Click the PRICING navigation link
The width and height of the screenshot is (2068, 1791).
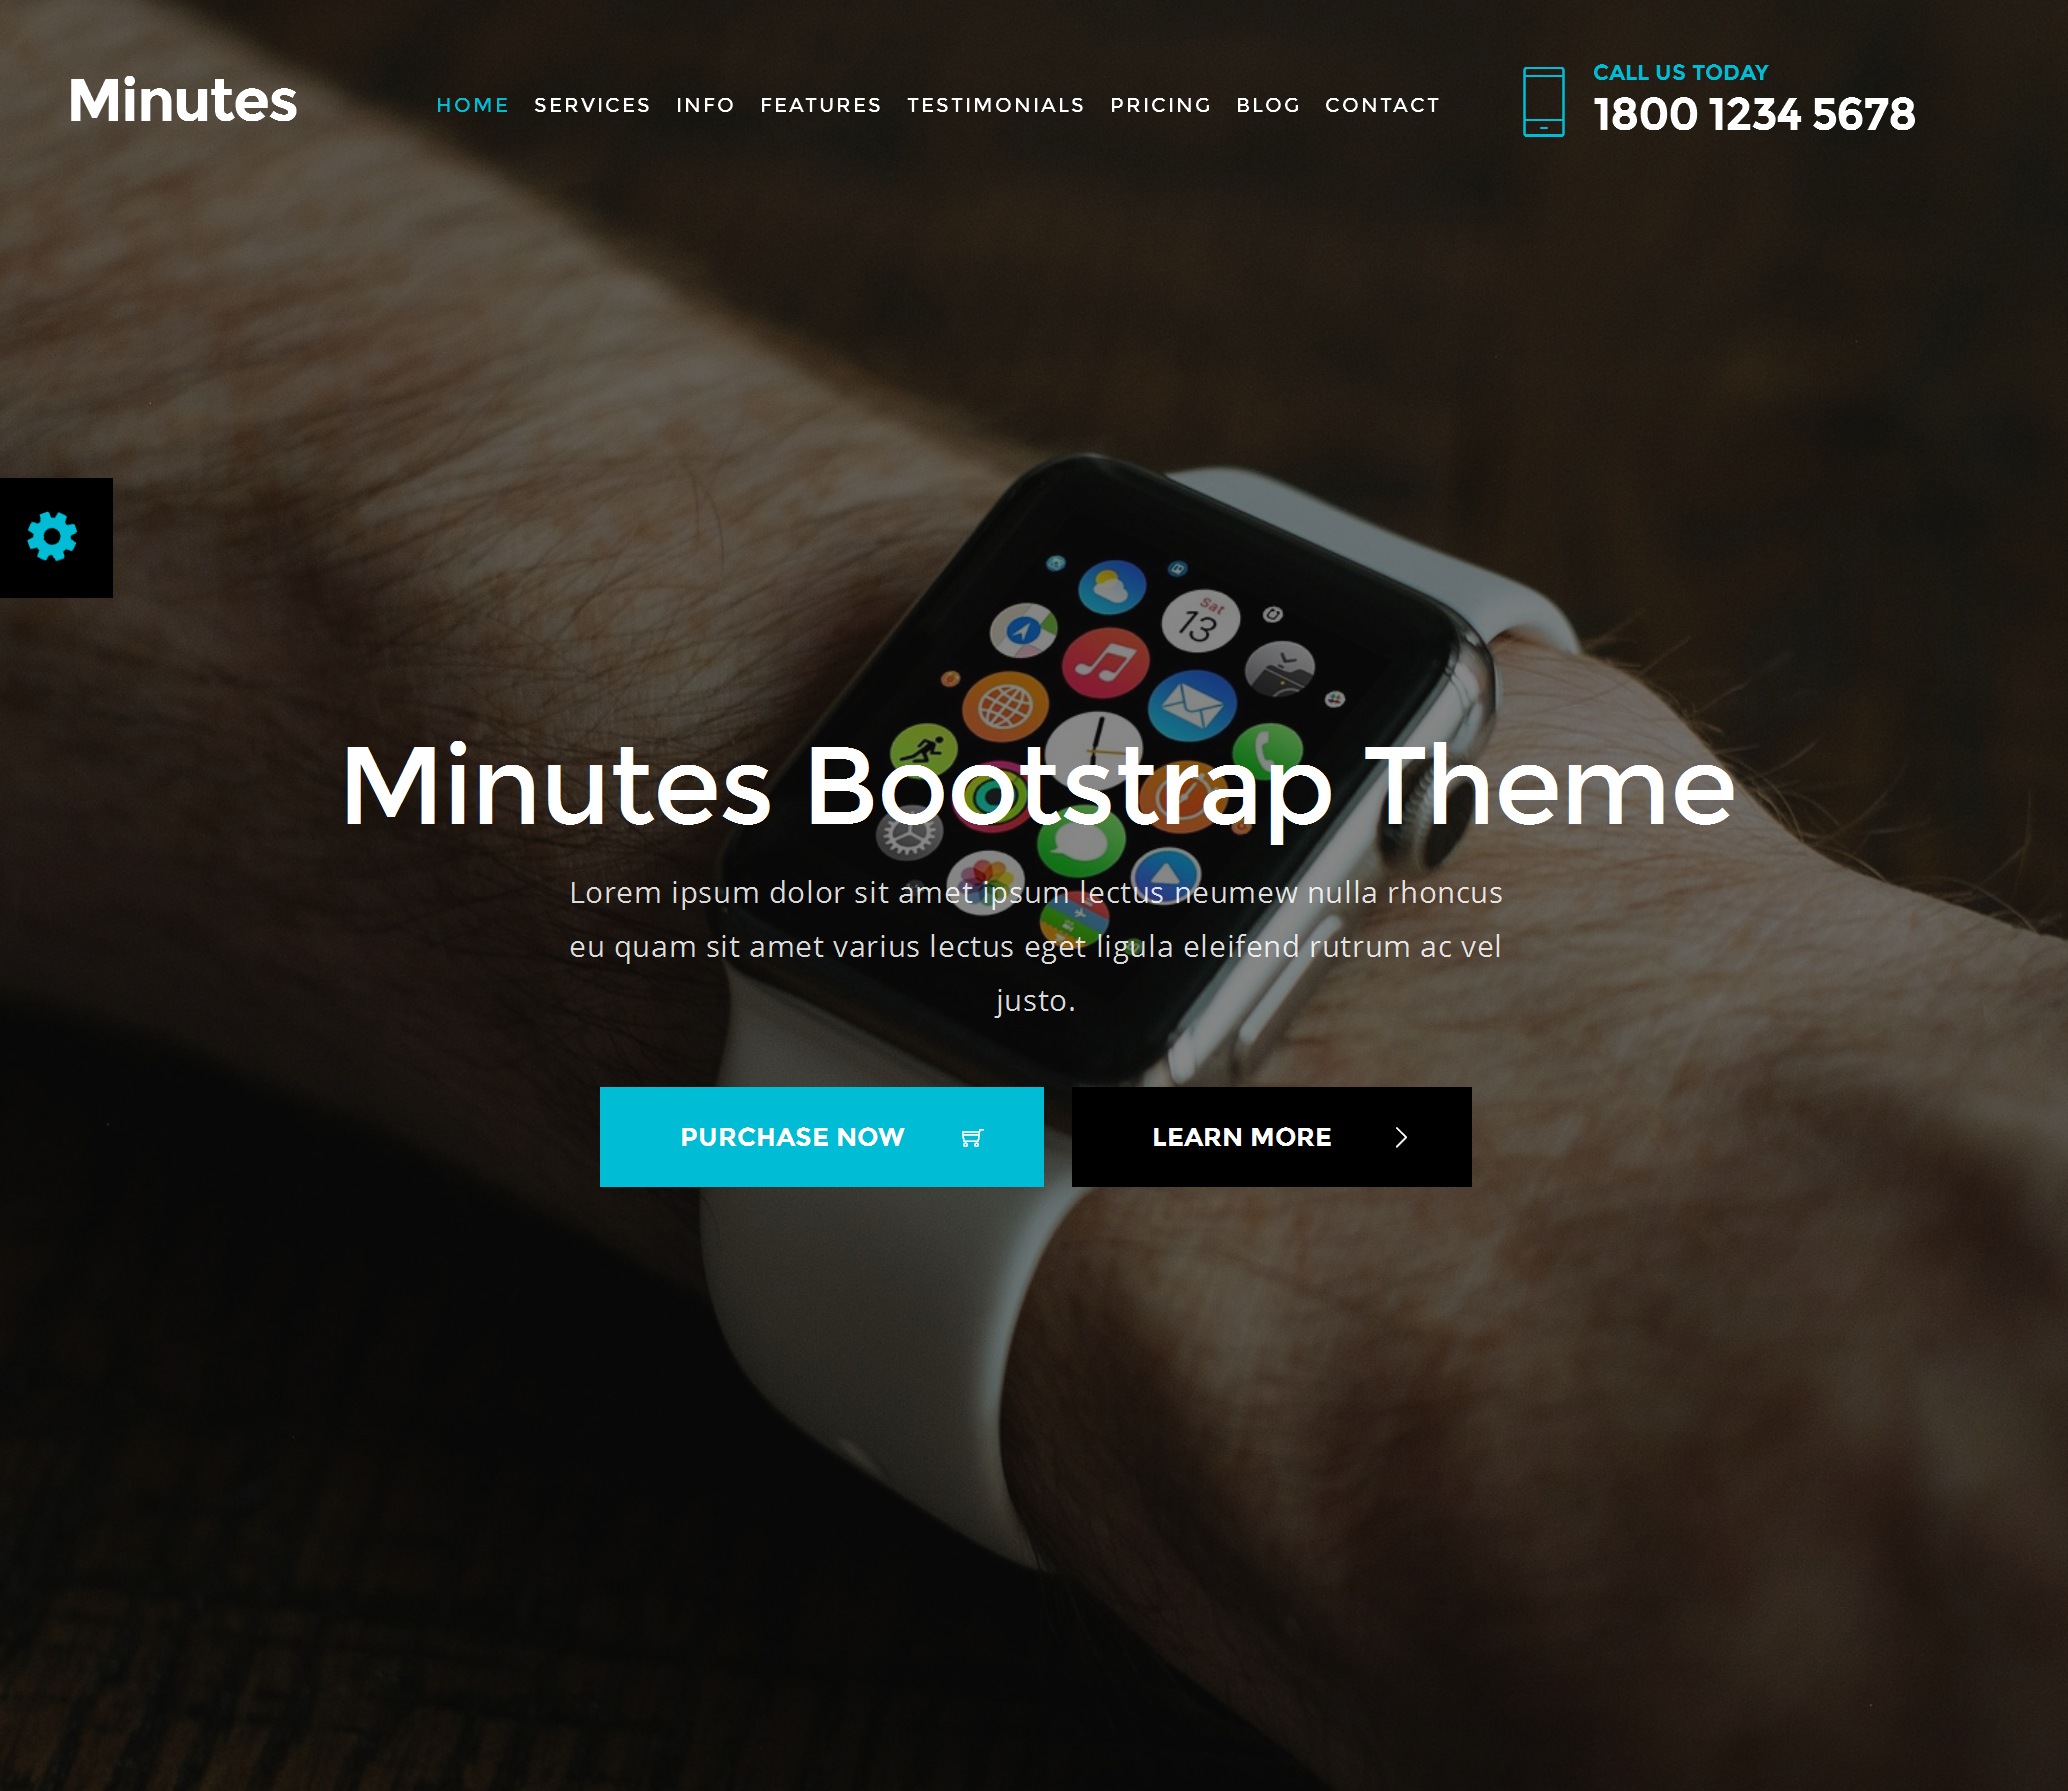(x=1161, y=104)
